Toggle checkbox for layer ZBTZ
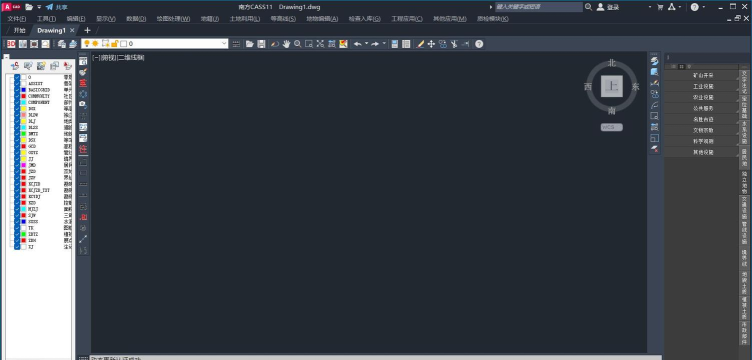 [x=17, y=234]
